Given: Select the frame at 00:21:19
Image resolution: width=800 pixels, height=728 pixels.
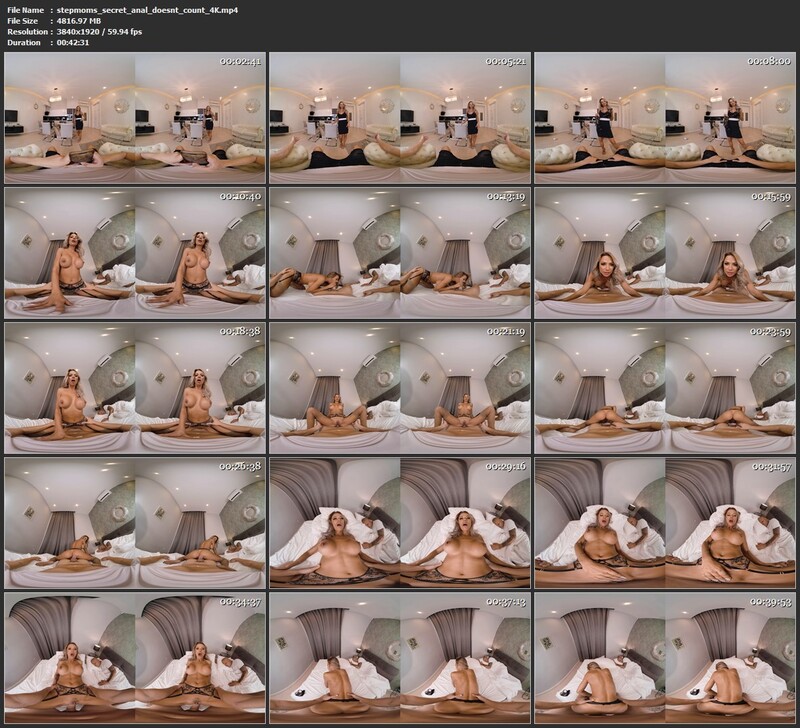Looking at the screenshot, I should 400,388.
